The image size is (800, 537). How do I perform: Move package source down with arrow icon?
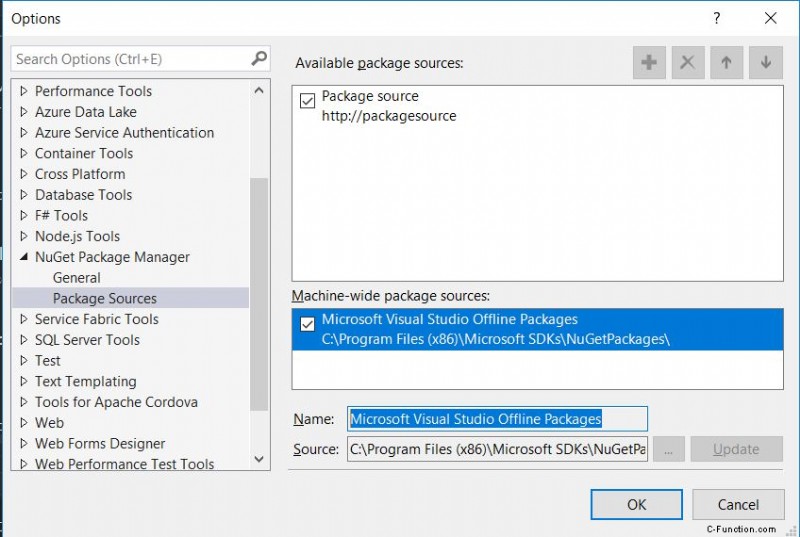pyautogui.click(x=765, y=62)
